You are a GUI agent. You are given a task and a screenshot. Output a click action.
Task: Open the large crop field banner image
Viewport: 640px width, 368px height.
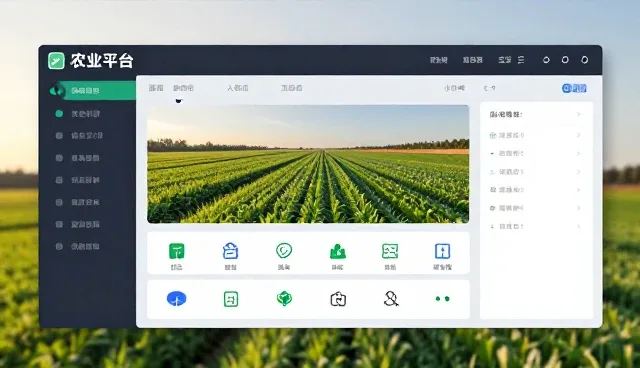point(308,164)
